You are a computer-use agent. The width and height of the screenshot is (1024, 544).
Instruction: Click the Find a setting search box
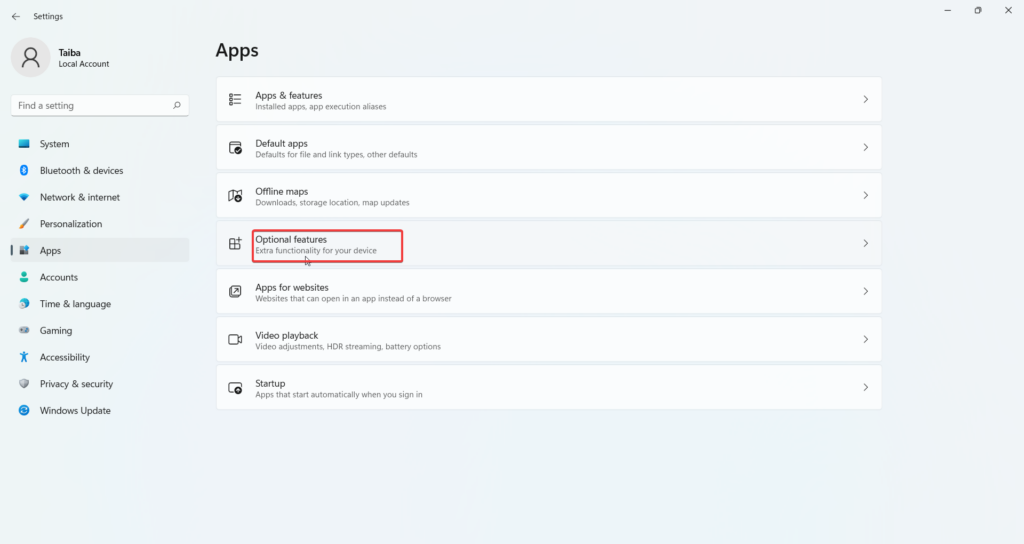click(100, 105)
